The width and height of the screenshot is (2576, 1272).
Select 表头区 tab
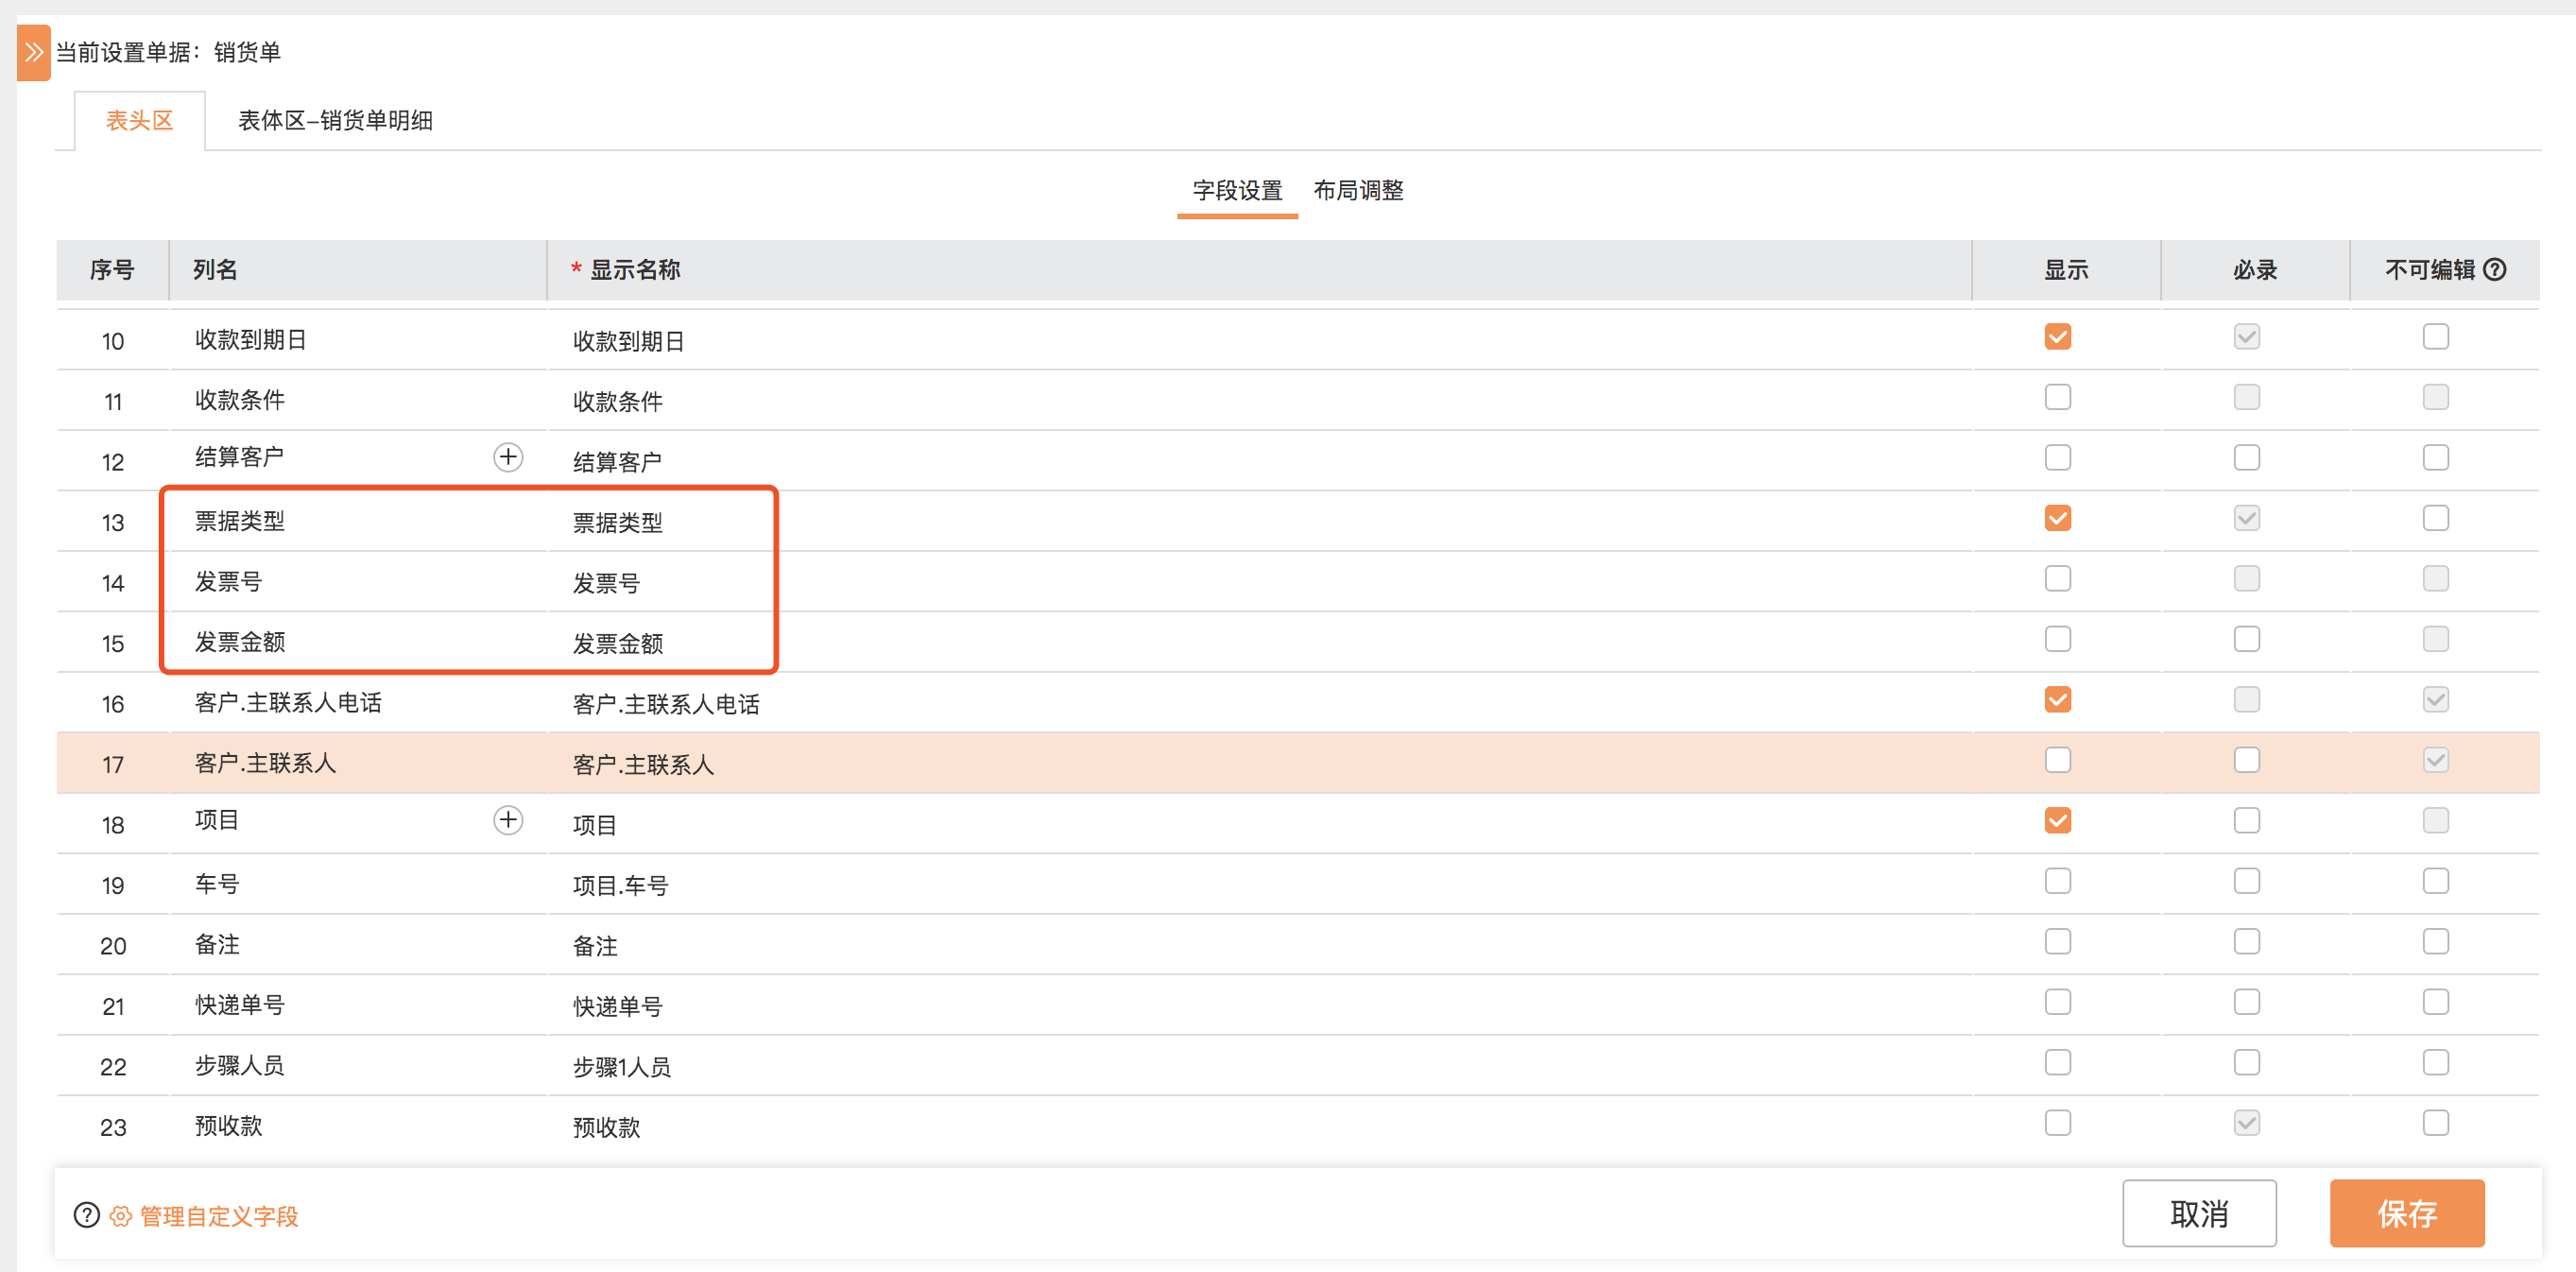click(140, 118)
